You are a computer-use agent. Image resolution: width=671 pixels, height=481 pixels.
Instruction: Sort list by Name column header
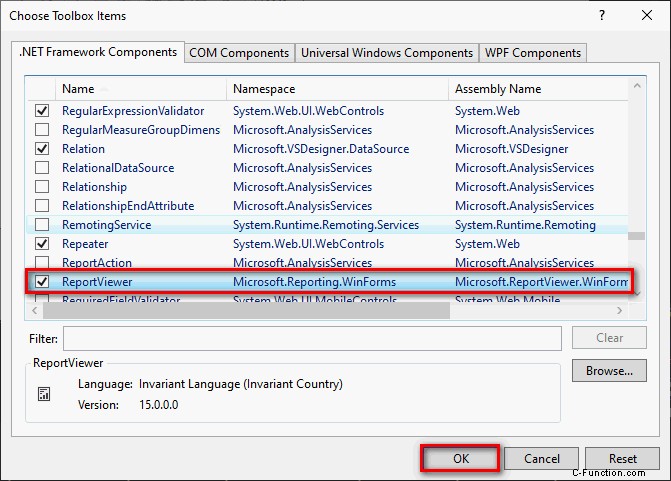(x=140, y=89)
